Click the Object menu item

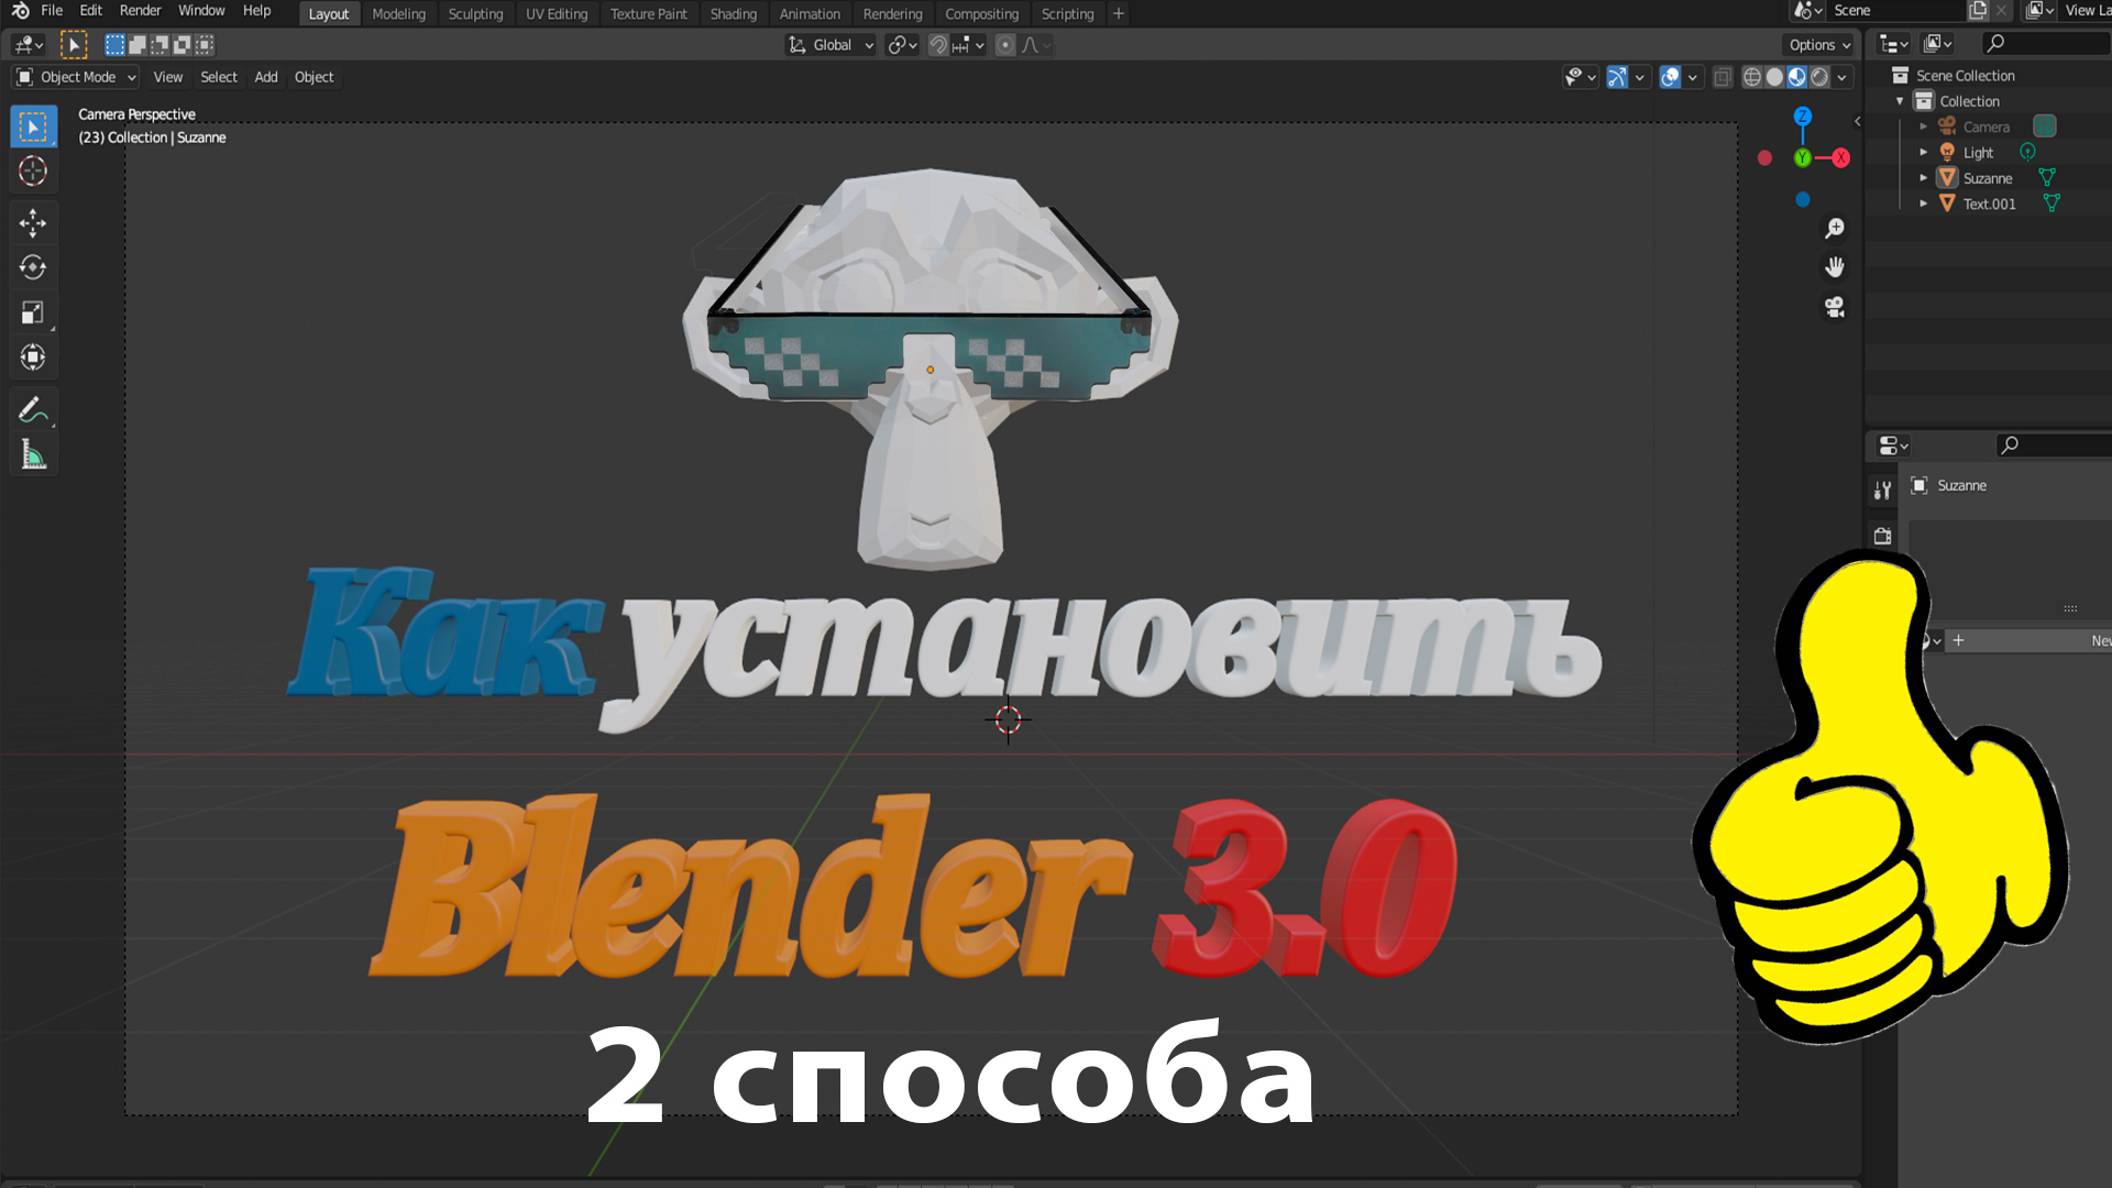pos(313,77)
